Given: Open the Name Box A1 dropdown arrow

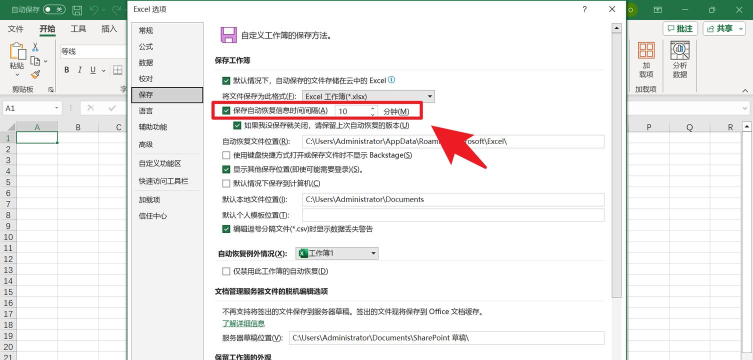Looking at the screenshot, I should coord(57,108).
